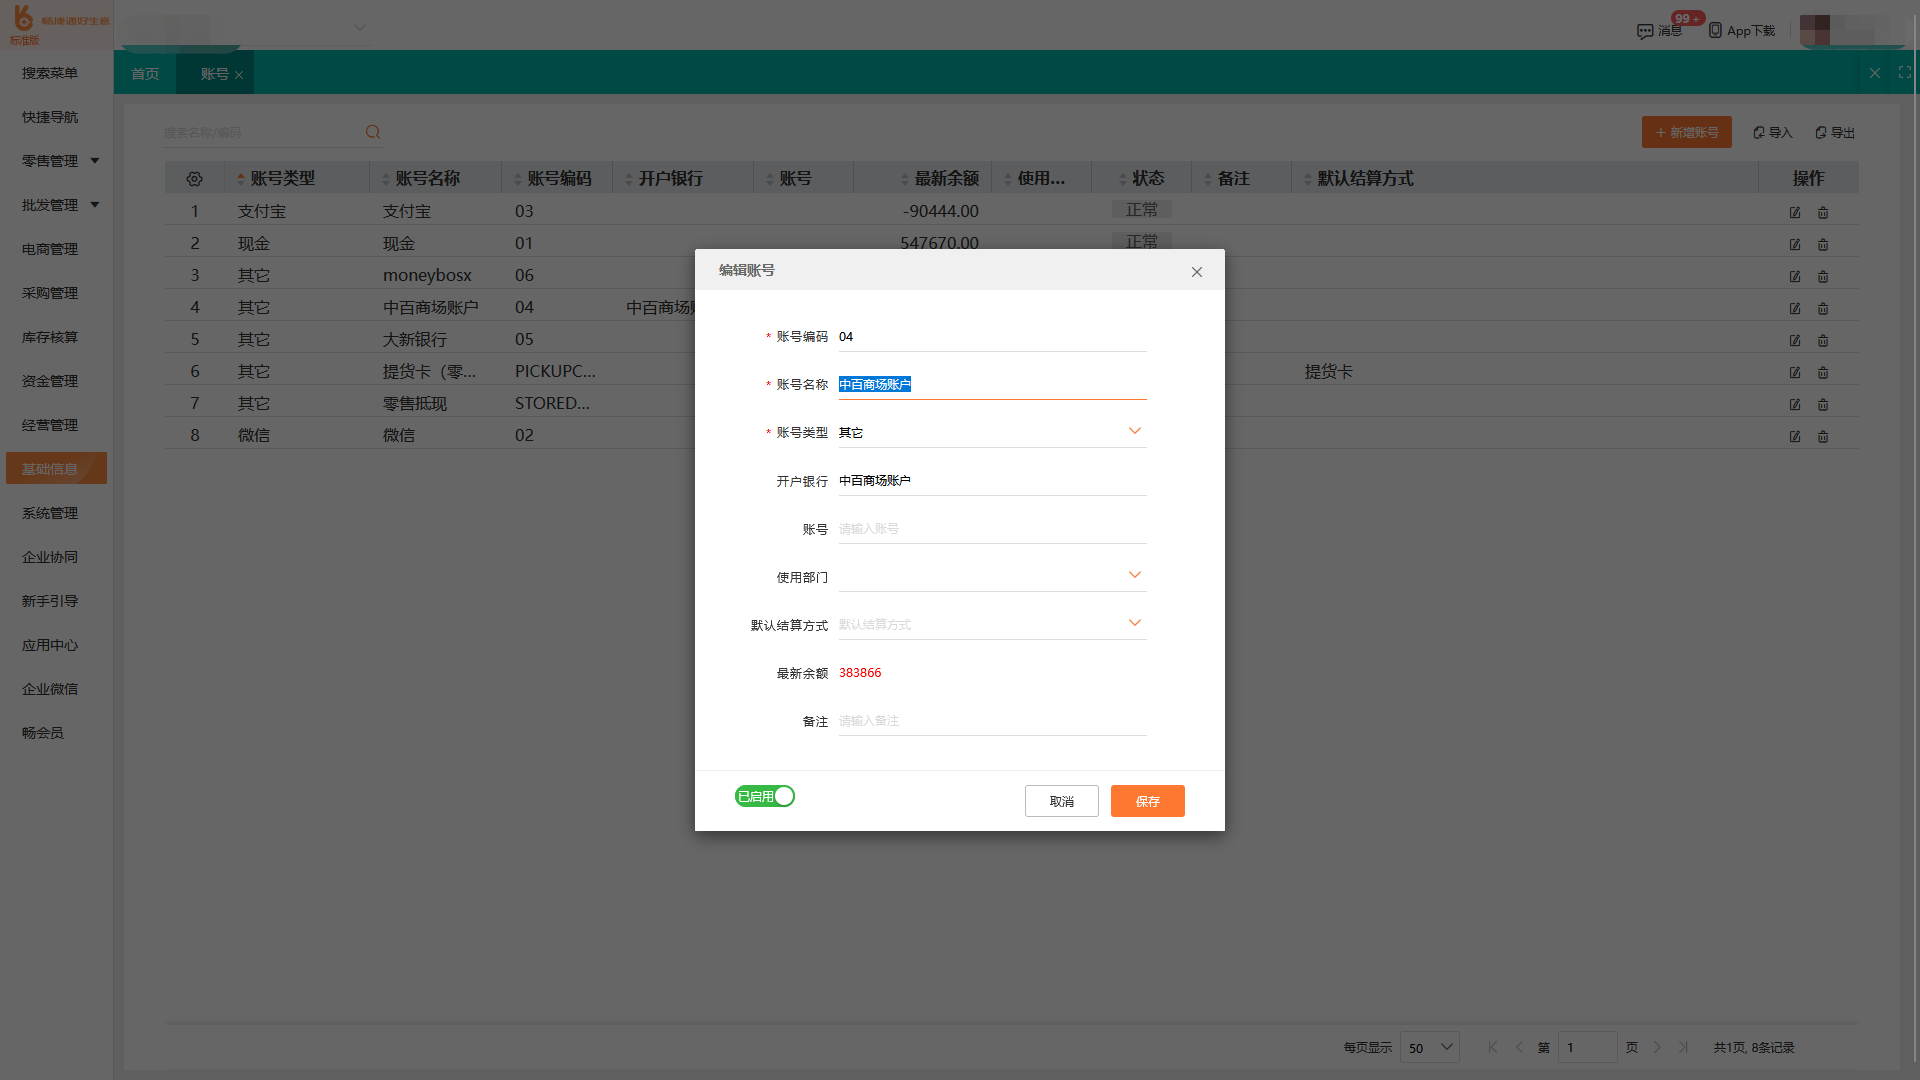Click the 保存 save button
The height and width of the screenshot is (1080, 1920).
(1147, 800)
